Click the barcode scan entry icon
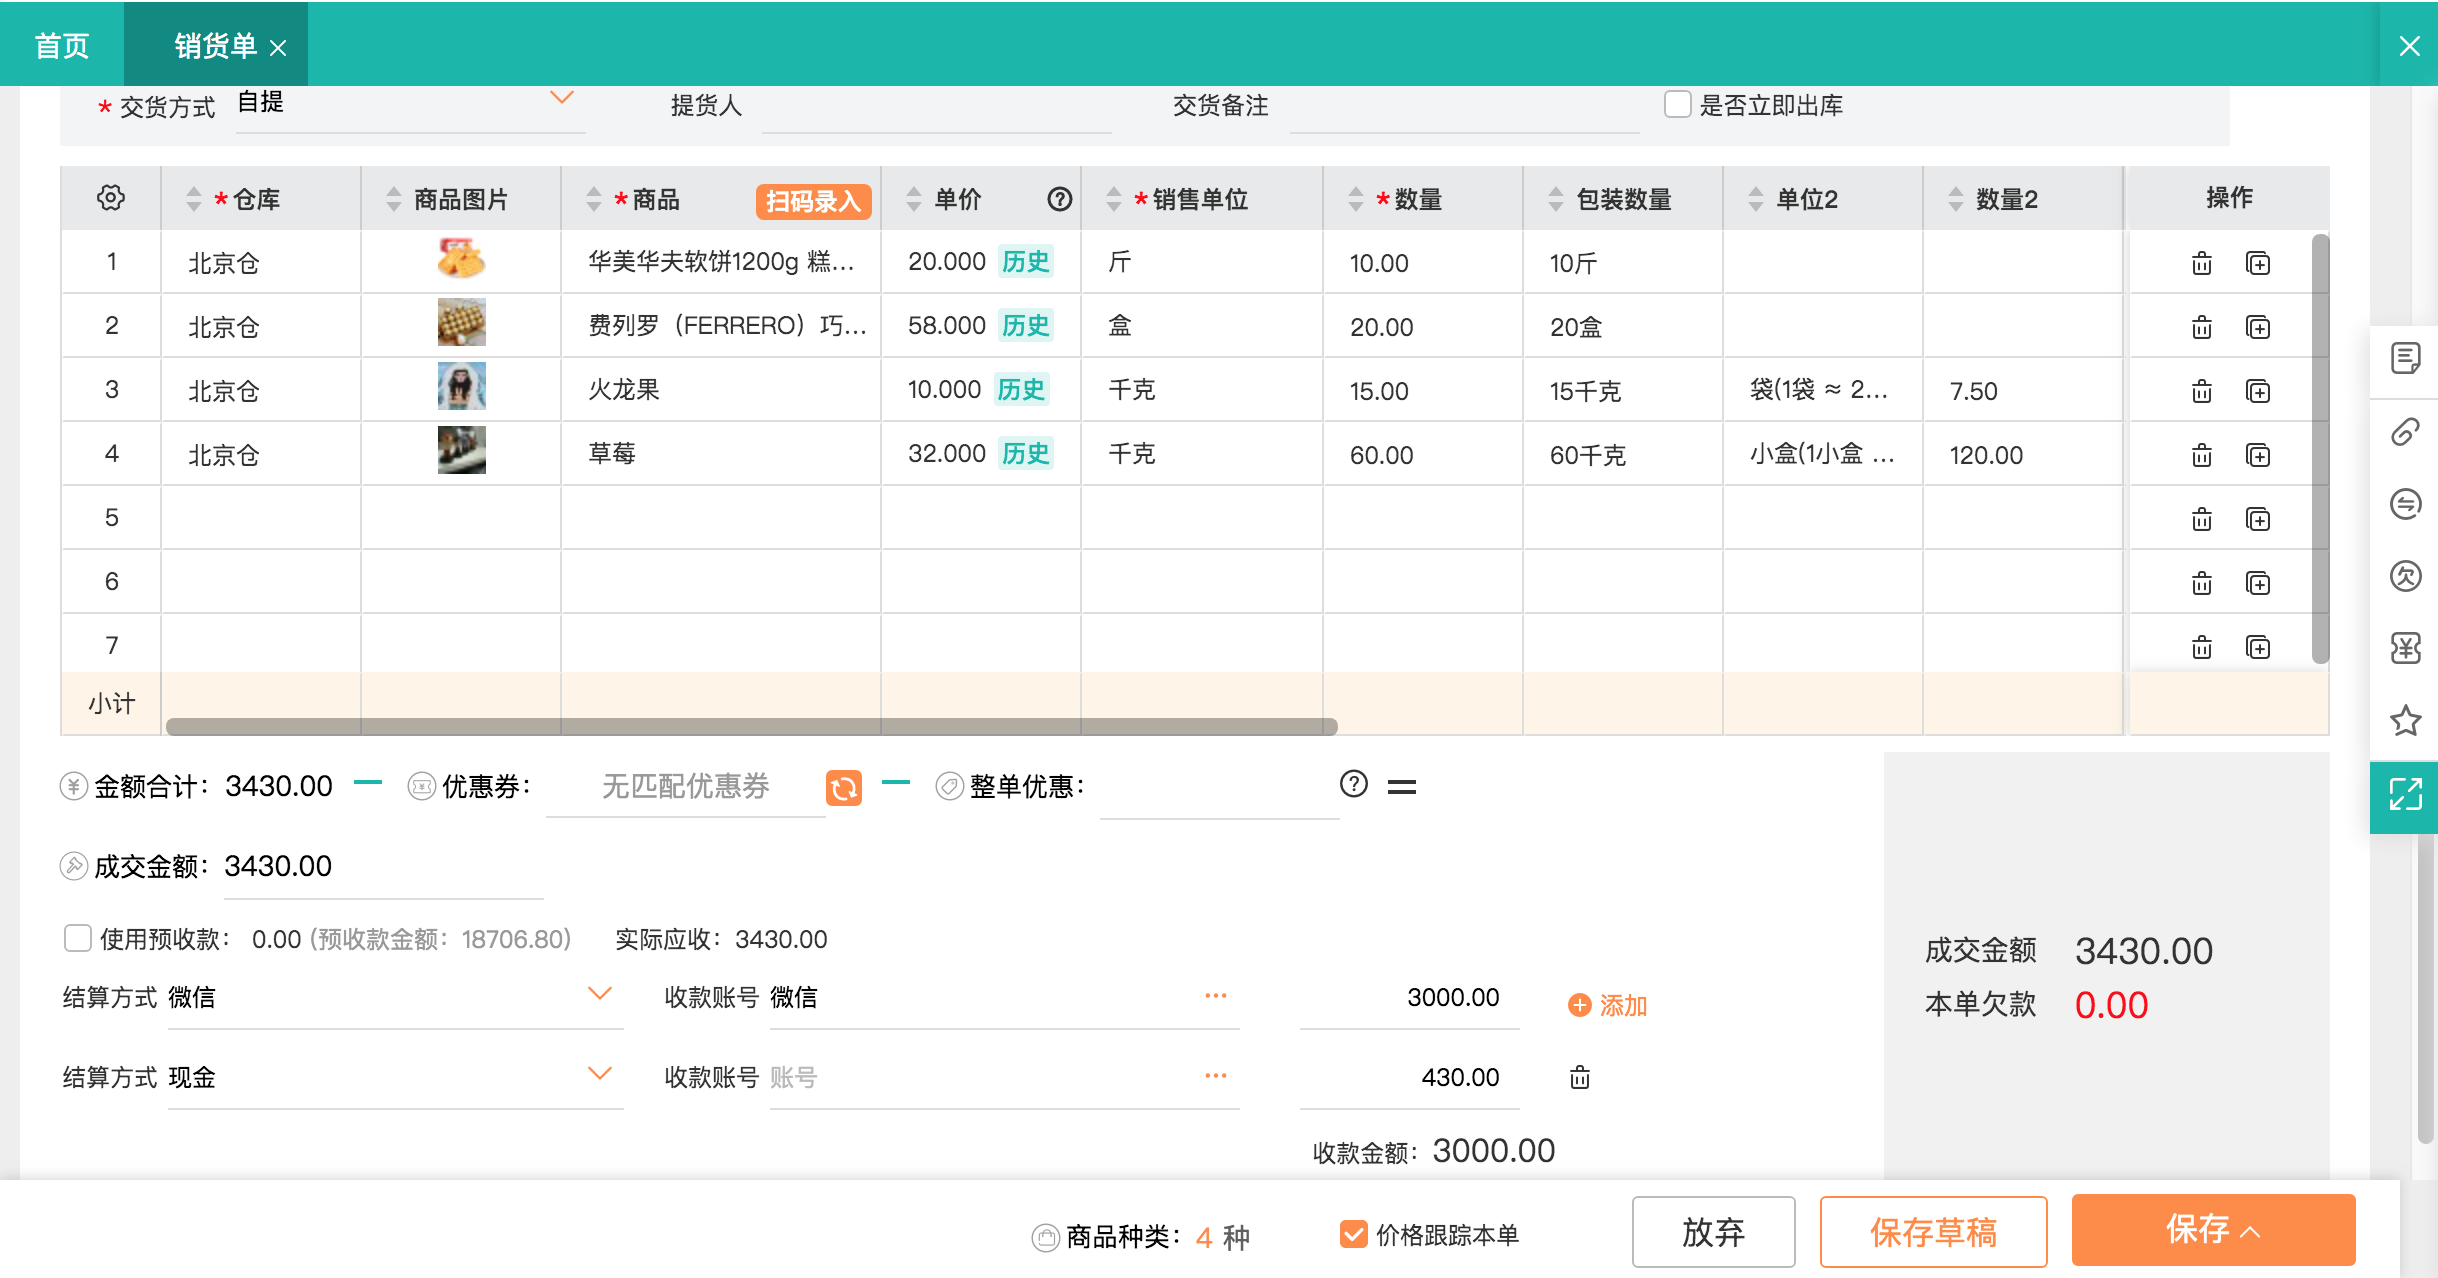2438x1278 pixels. point(814,200)
